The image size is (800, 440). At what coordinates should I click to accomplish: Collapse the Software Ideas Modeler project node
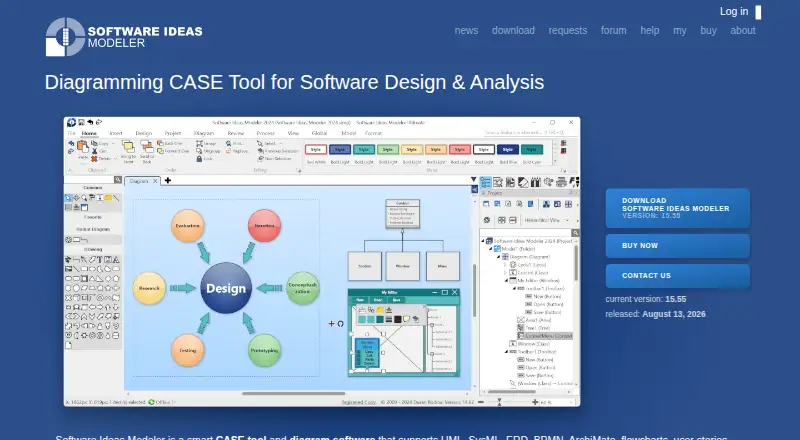483,241
